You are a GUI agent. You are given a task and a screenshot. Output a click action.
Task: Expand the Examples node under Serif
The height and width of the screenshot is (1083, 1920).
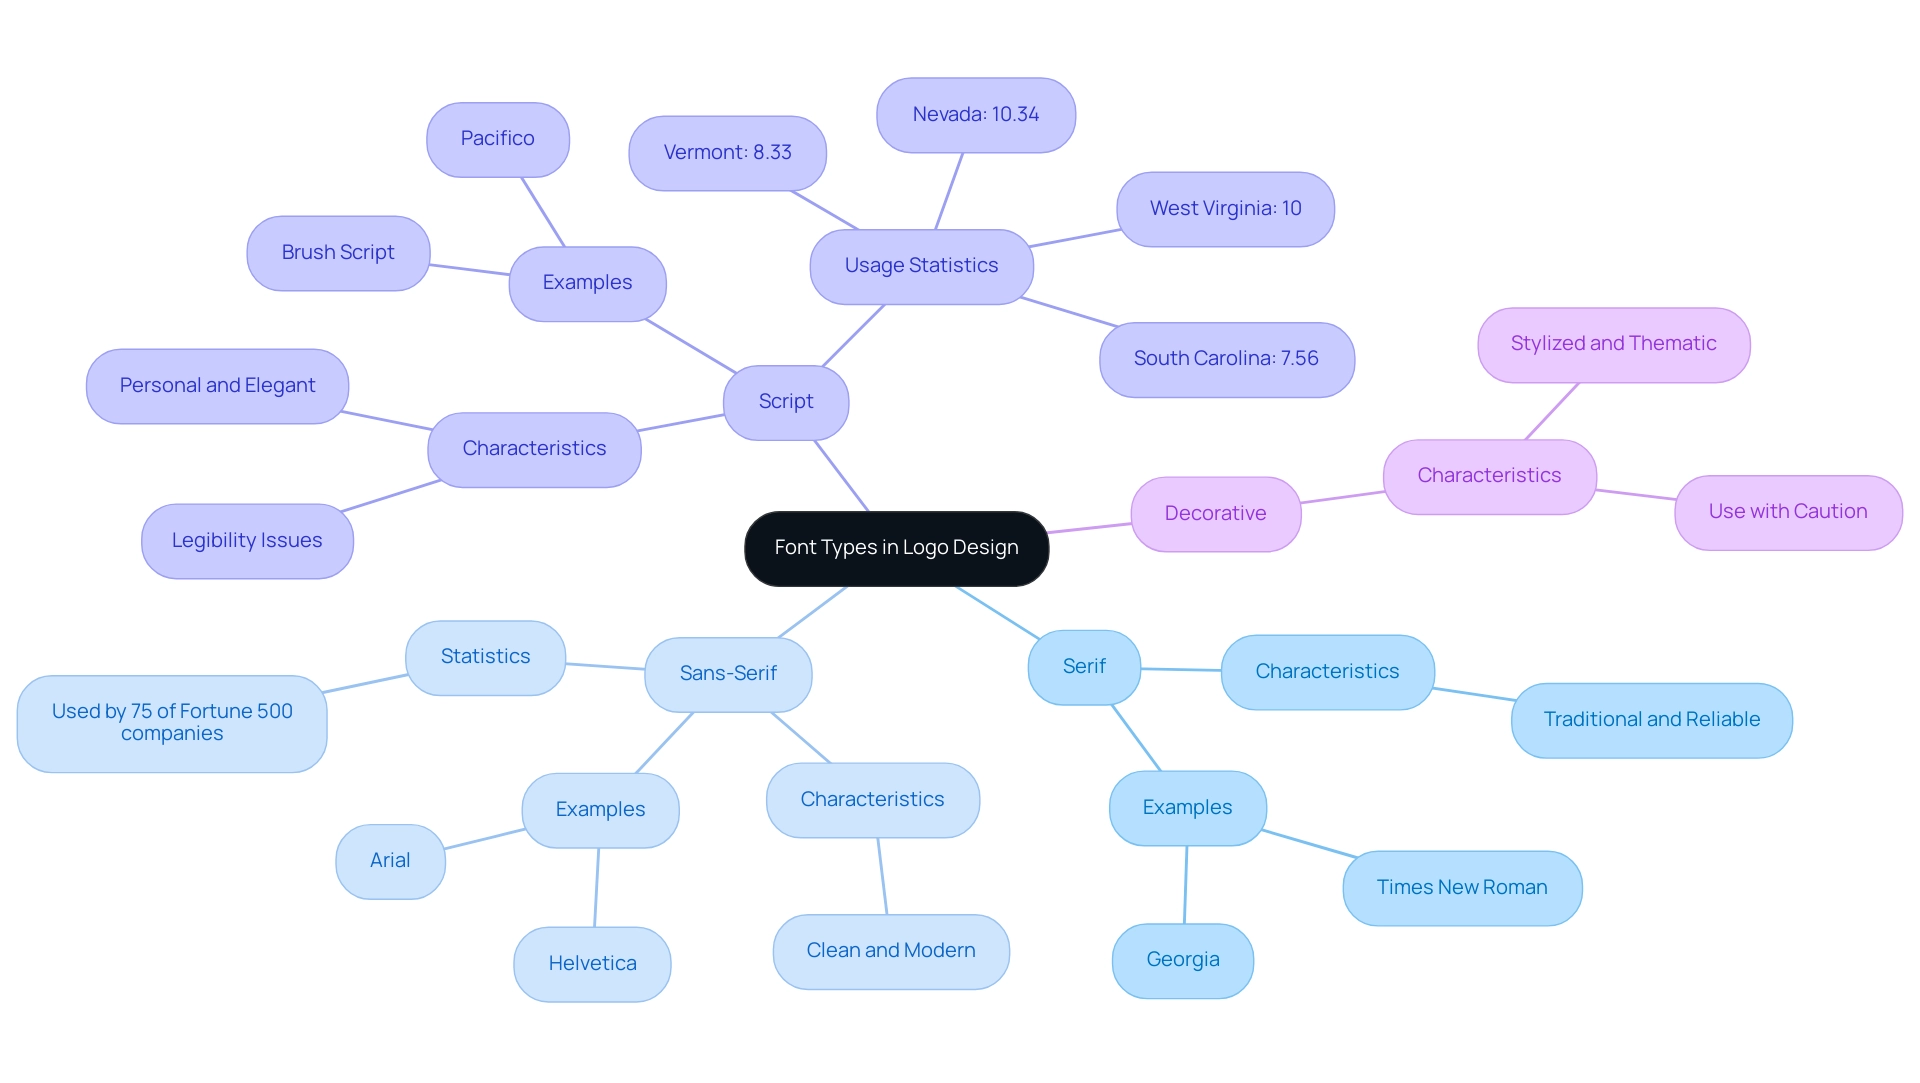(1185, 806)
